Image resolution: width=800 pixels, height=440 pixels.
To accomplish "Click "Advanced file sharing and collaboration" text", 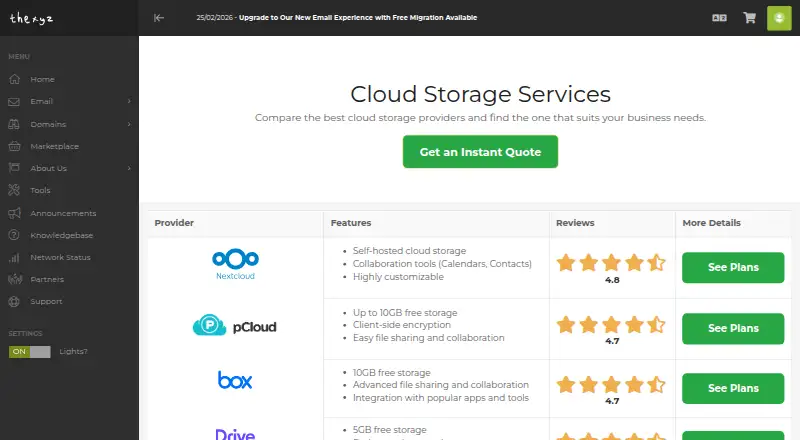I will [x=441, y=384].
